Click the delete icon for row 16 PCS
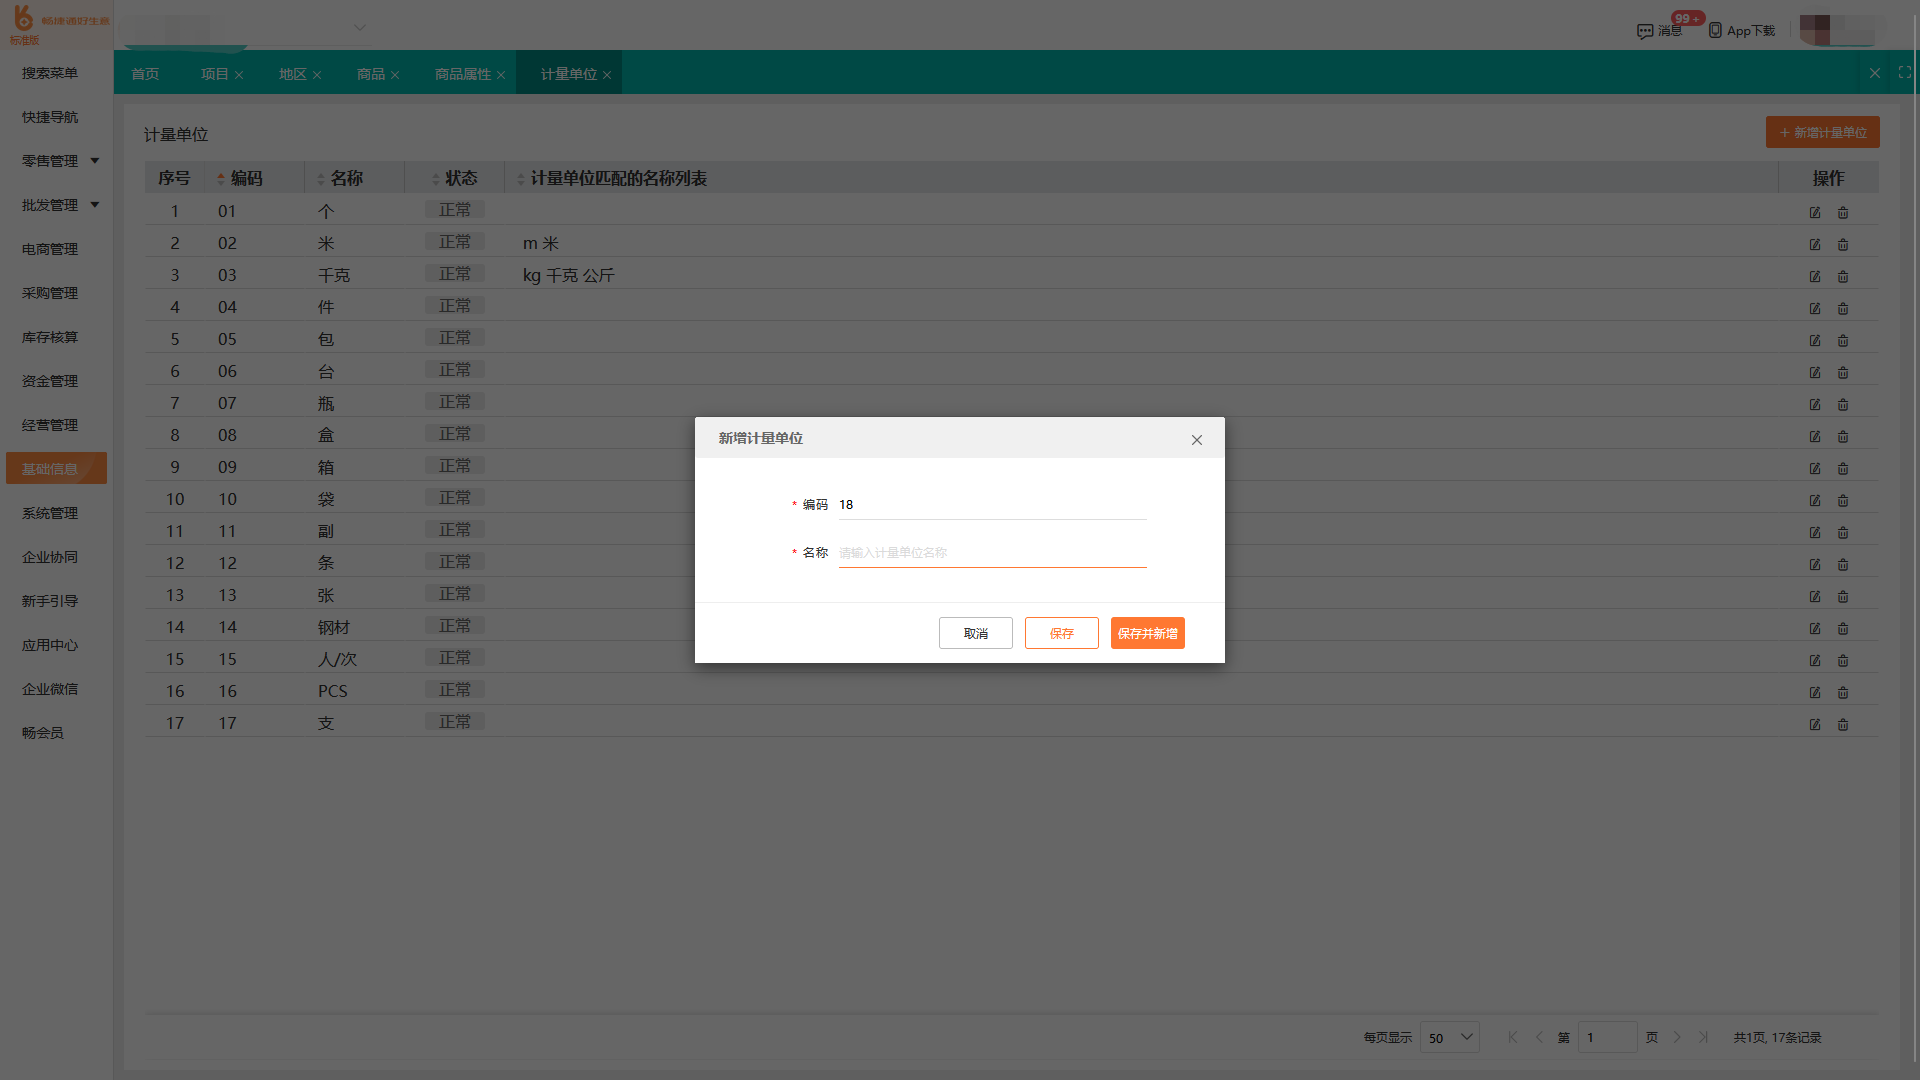 [x=1844, y=691]
